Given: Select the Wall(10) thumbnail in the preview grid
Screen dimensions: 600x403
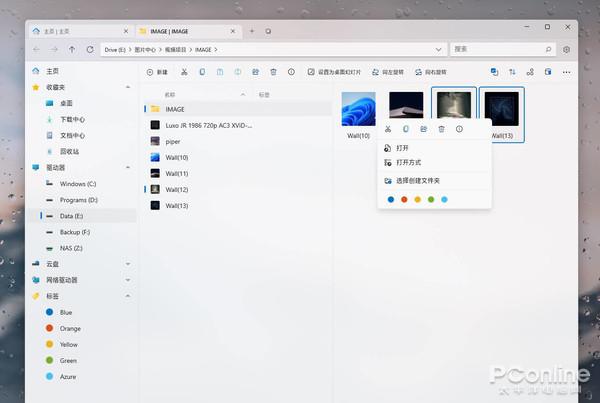Looking at the screenshot, I should point(358,115).
